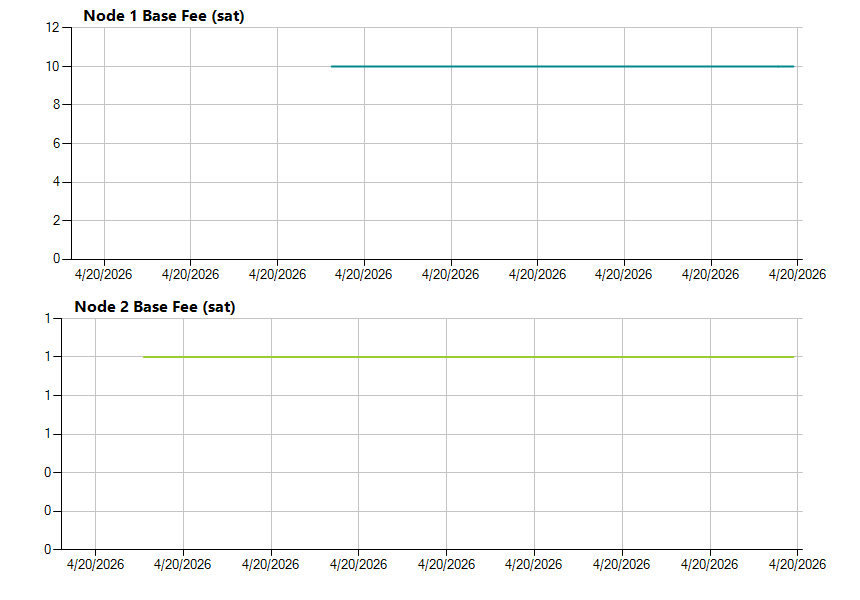Select the green Node 2 base fee line

[x=470, y=357]
